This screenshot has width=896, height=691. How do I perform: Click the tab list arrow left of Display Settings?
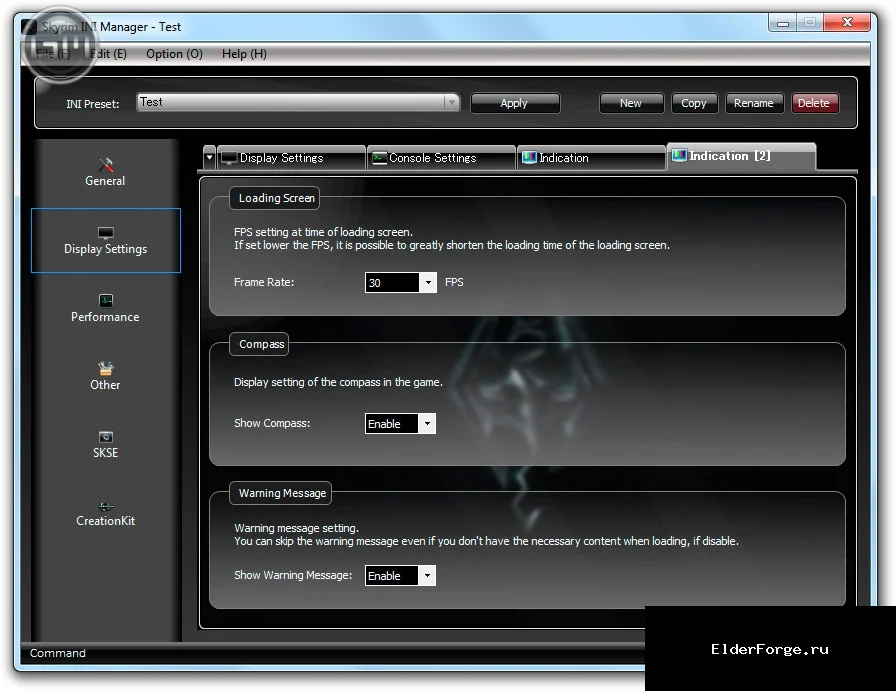[x=209, y=158]
